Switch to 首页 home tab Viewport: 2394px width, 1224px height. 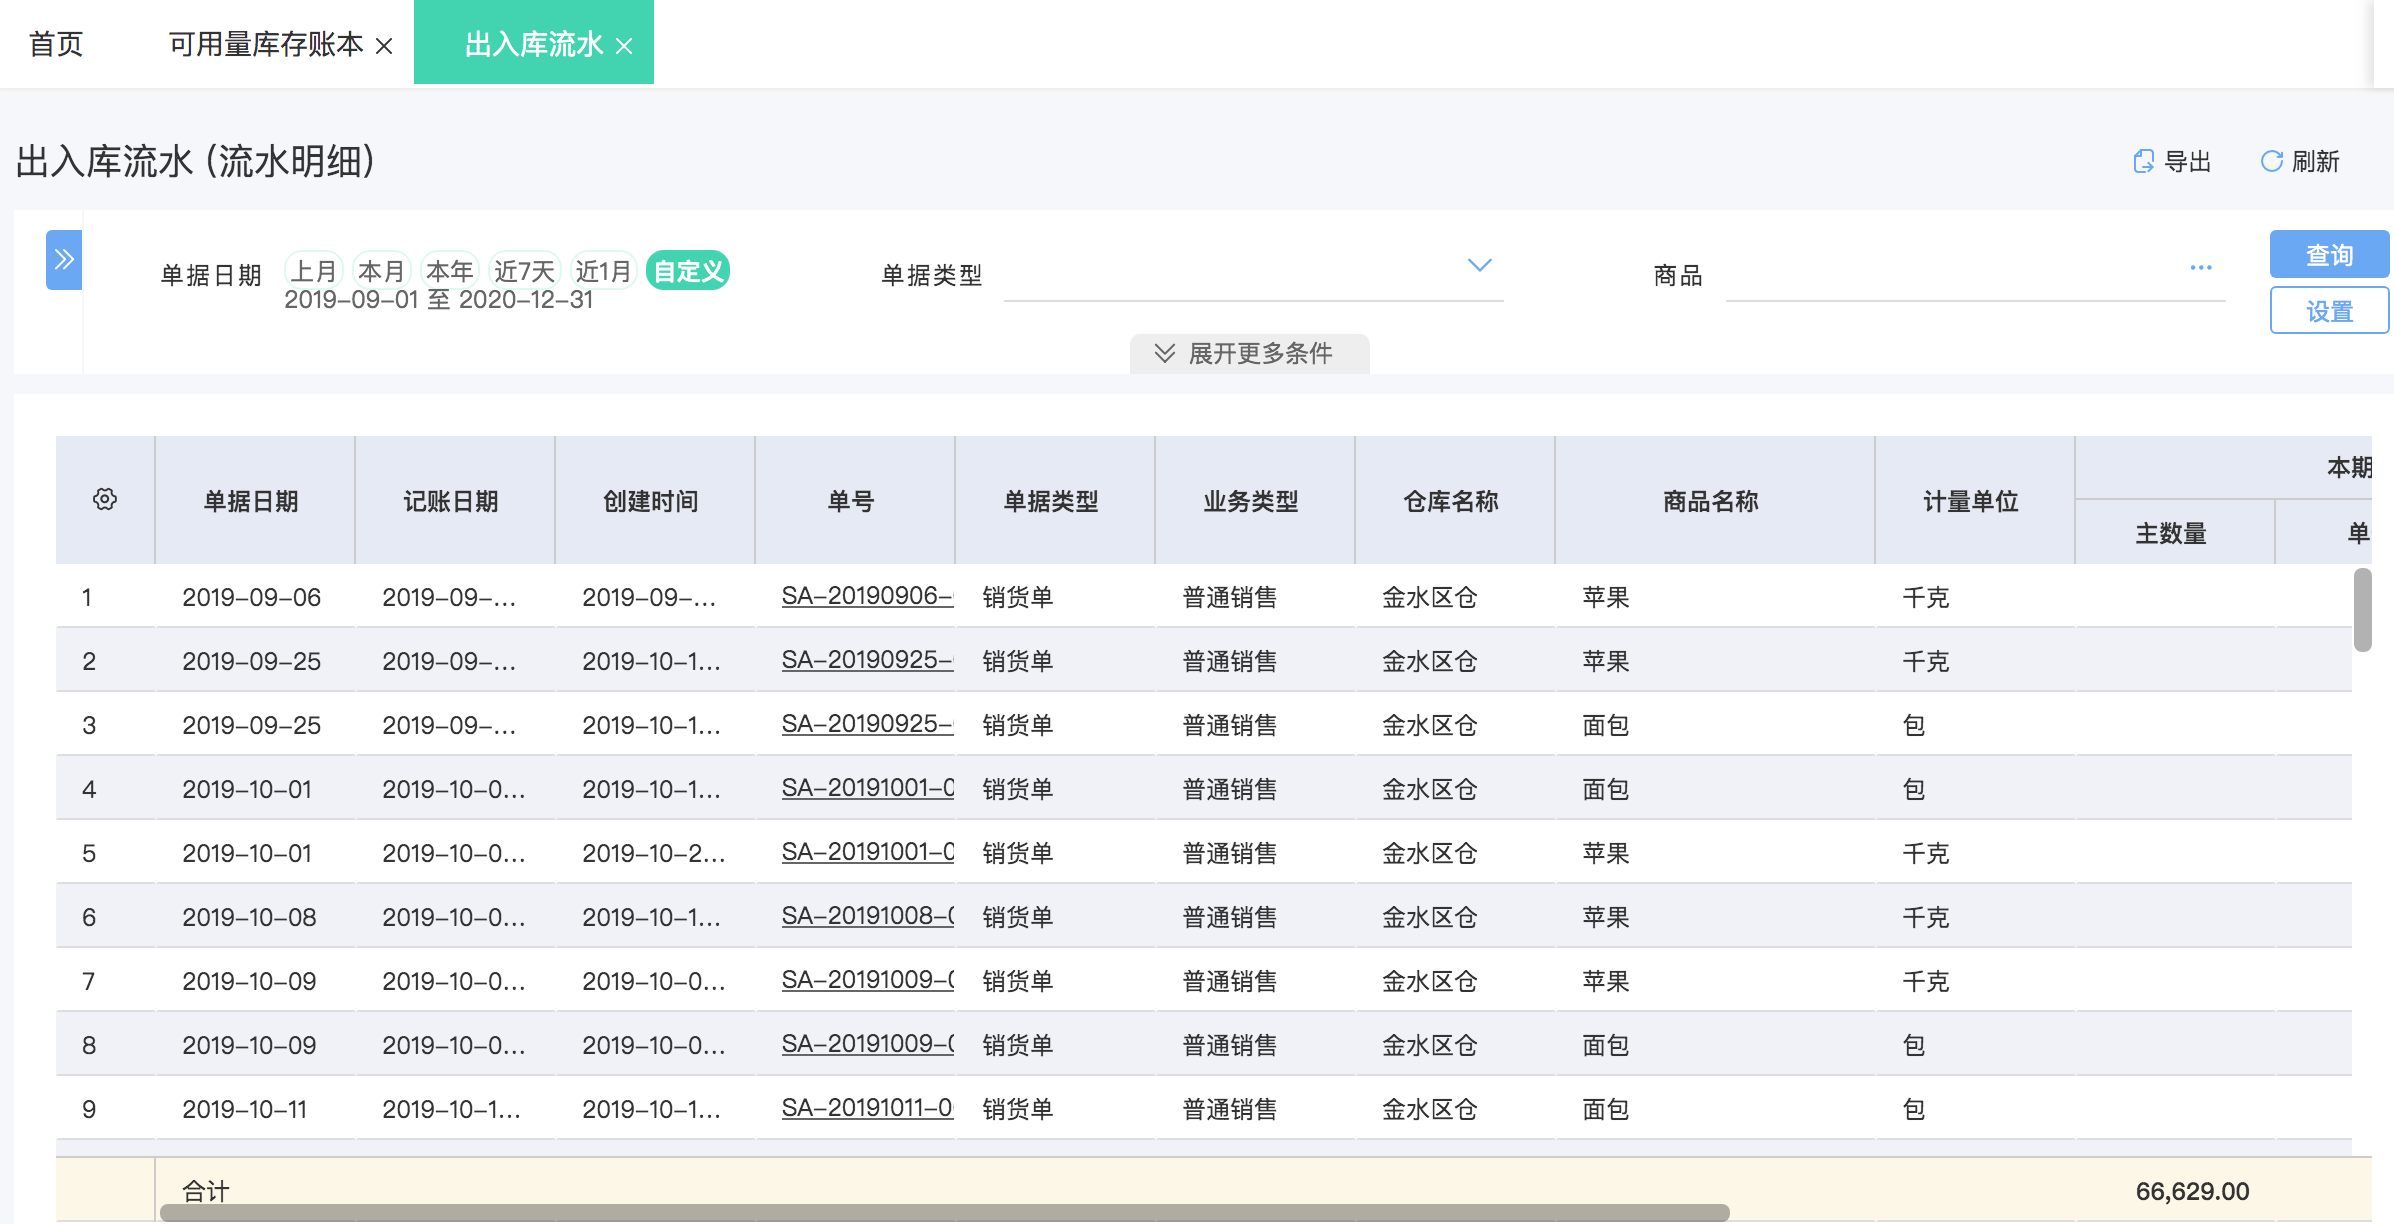pos(58,42)
